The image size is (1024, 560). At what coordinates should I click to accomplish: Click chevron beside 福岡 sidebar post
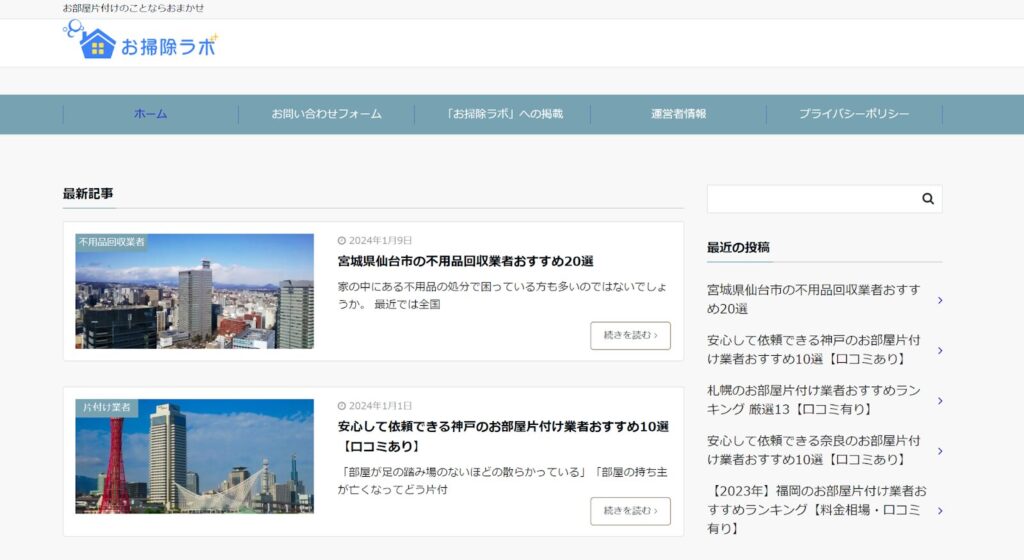point(939,510)
